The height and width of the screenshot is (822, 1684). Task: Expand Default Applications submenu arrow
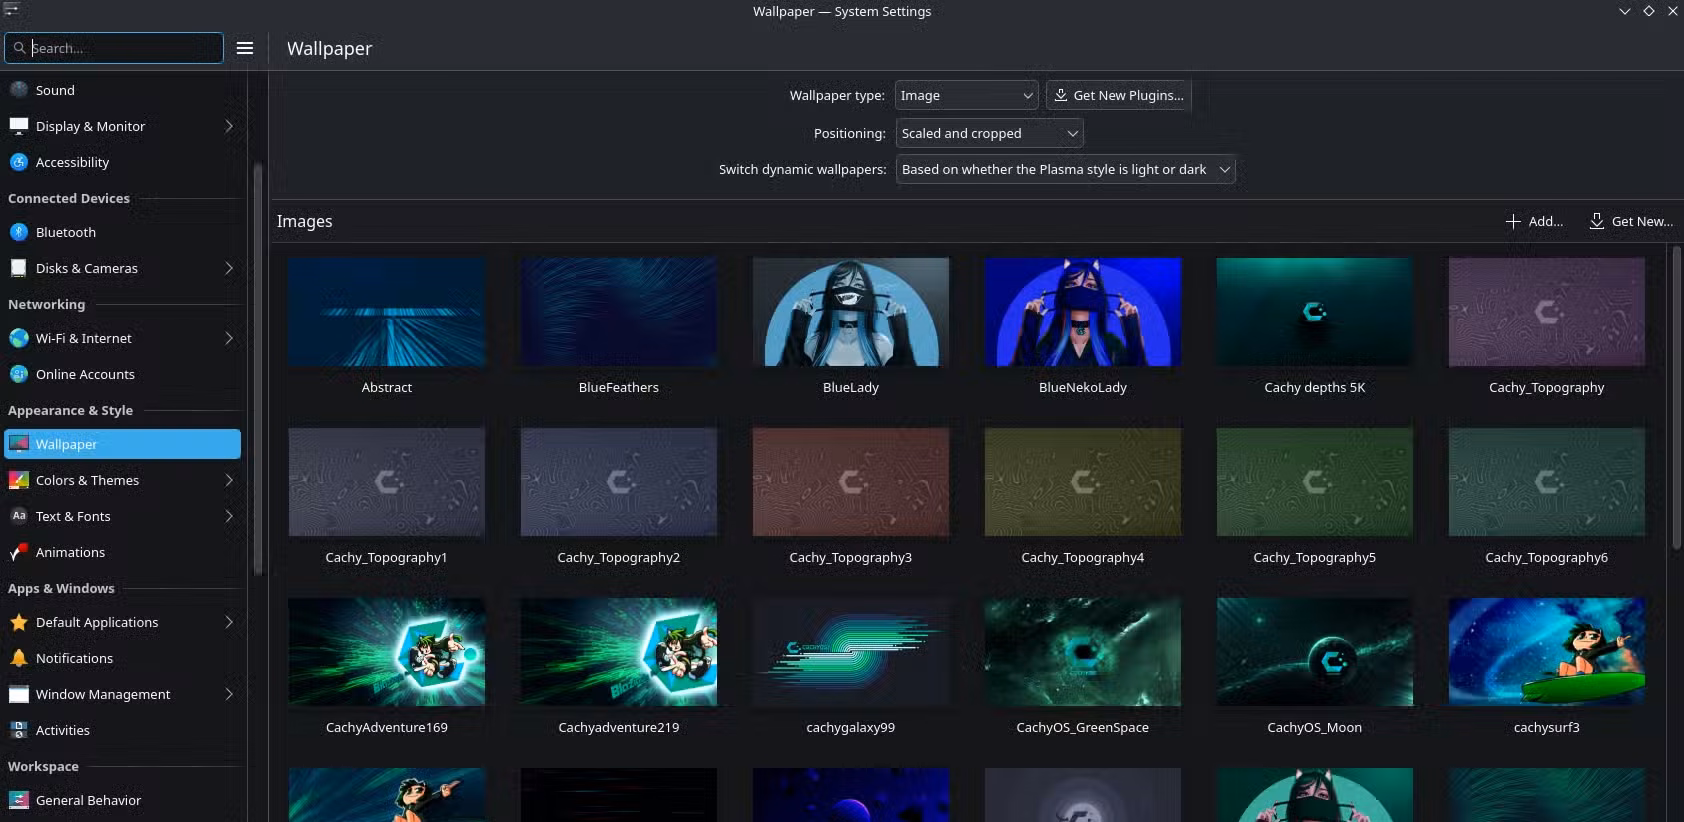(229, 622)
